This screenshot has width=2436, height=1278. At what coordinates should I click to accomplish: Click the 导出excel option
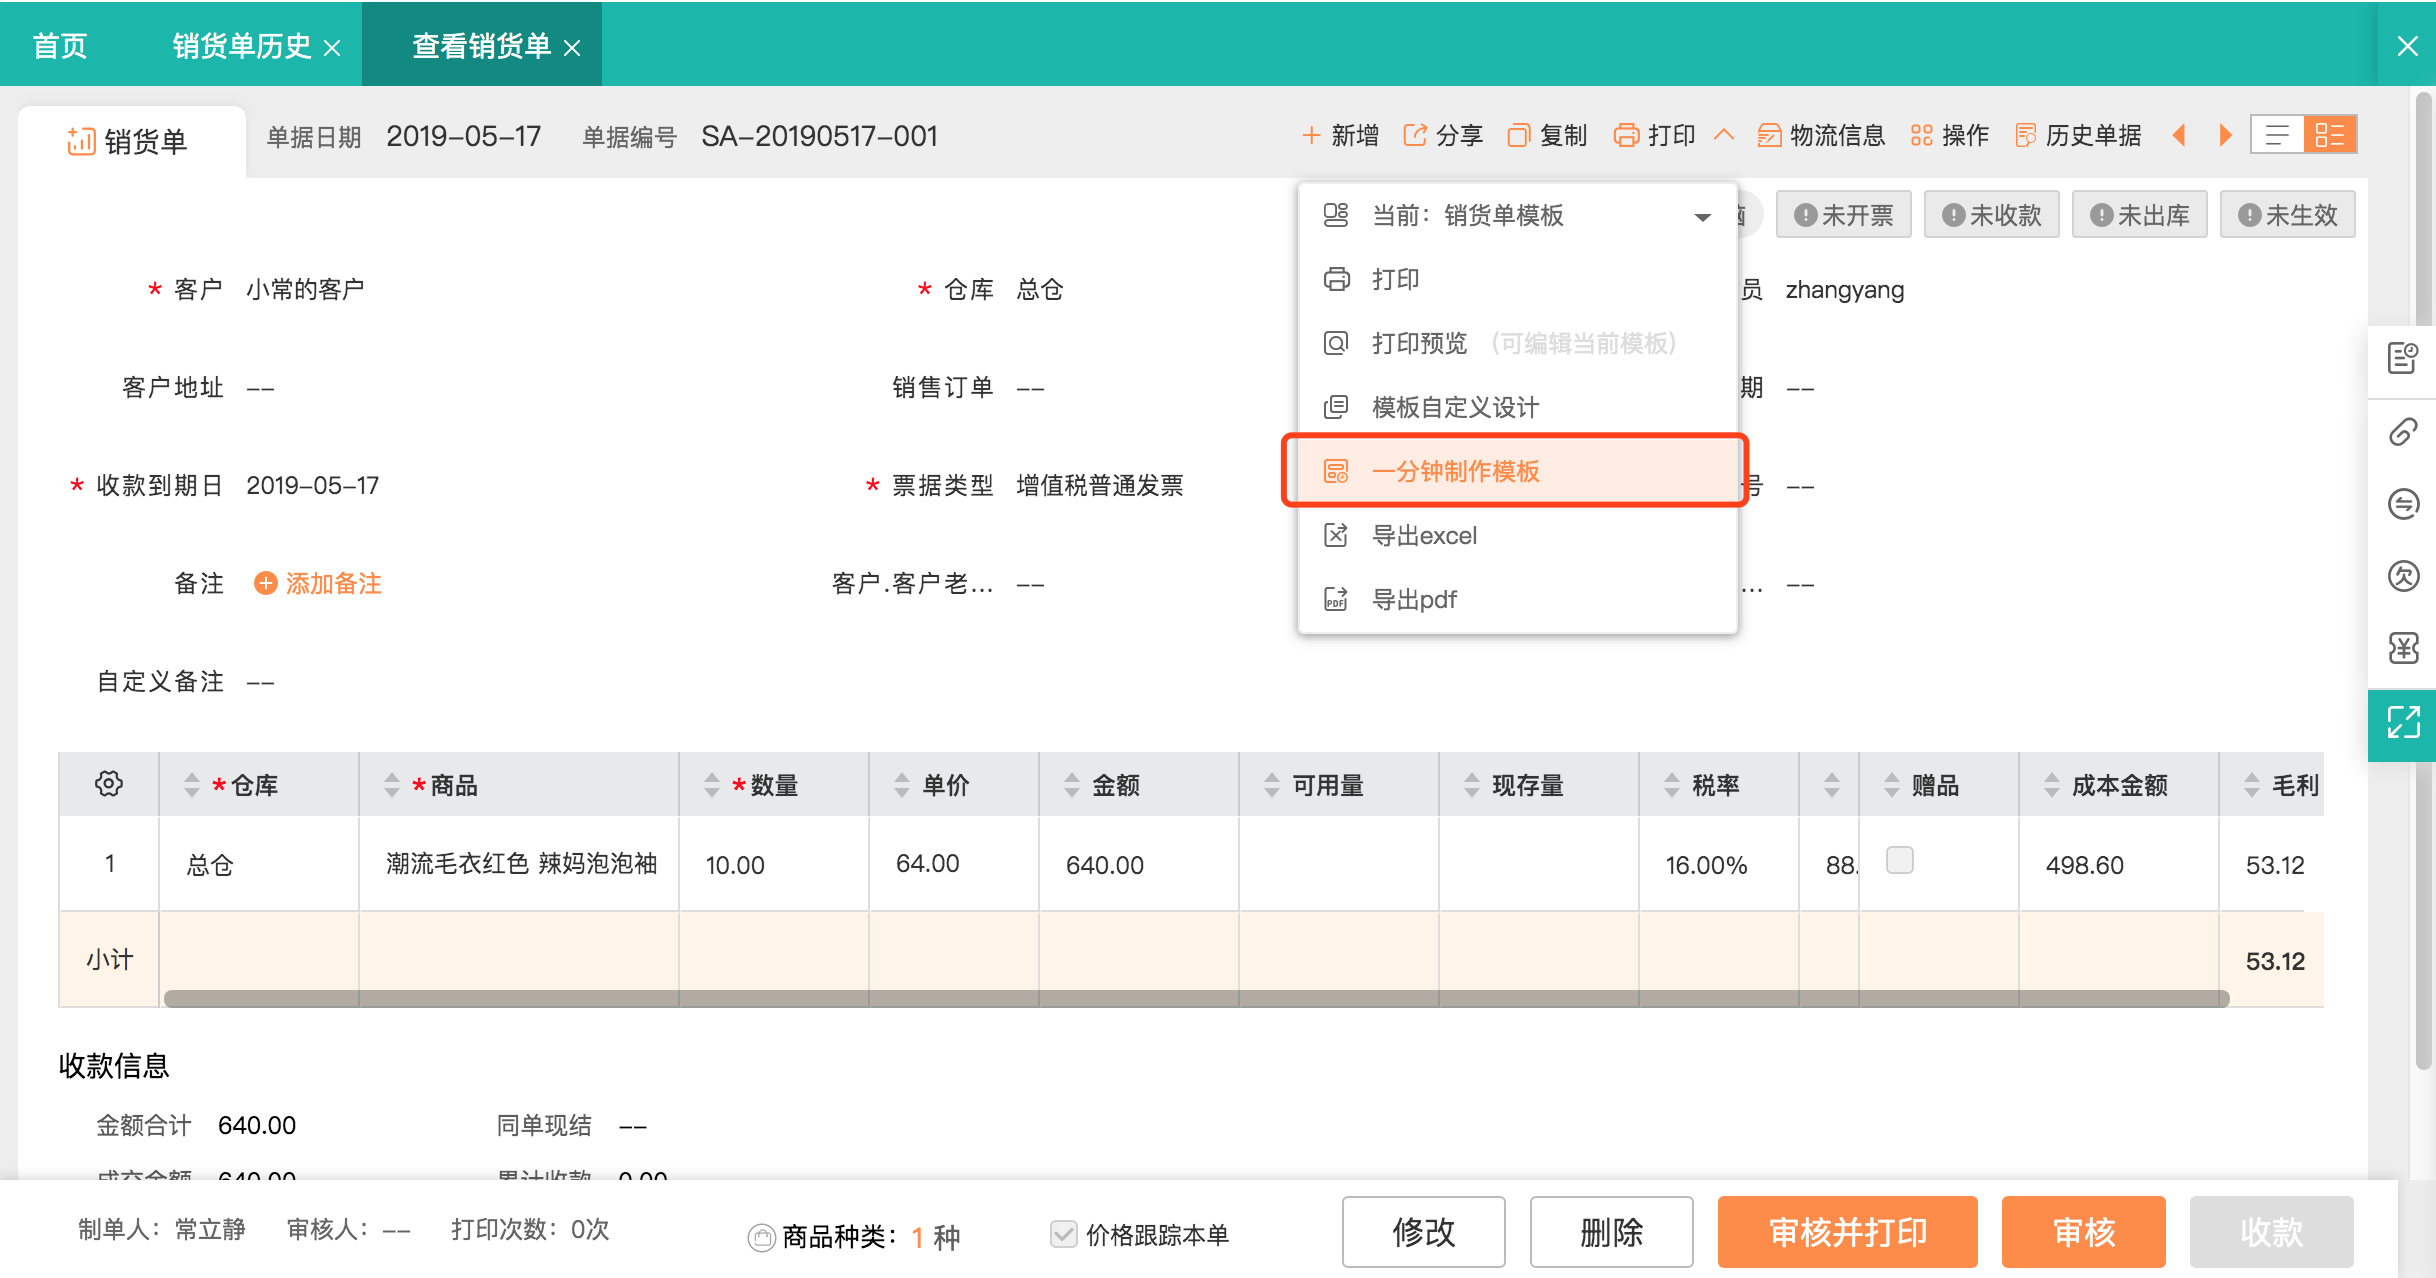click(x=1426, y=535)
